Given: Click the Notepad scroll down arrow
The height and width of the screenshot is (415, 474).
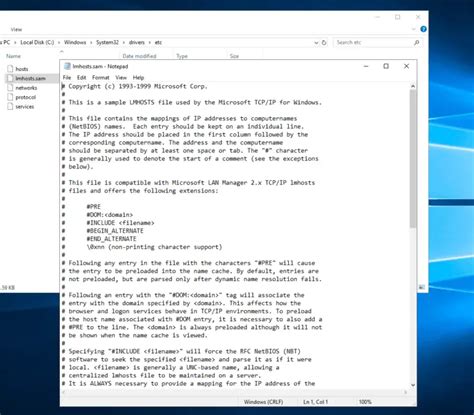Looking at the screenshot, I should coord(413,385).
